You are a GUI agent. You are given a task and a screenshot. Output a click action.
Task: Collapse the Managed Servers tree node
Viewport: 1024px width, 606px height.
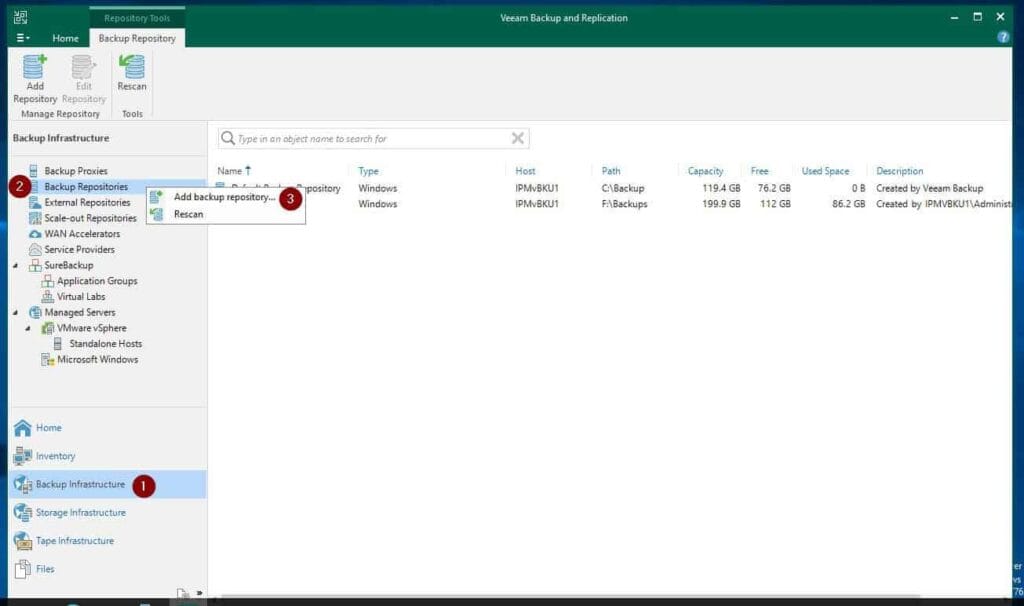(15, 313)
